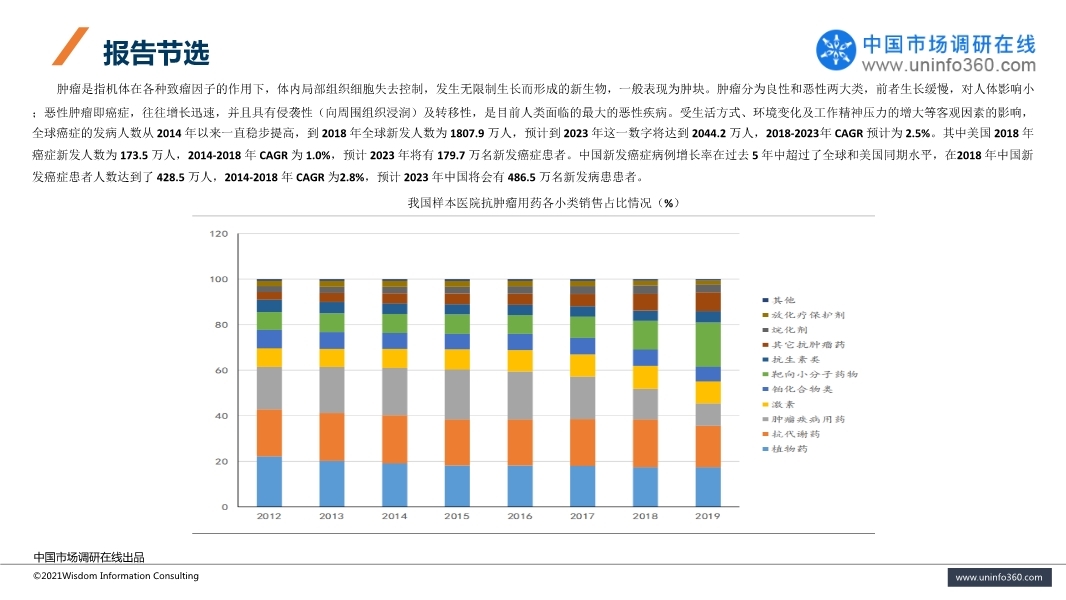The width and height of the screenshot is (1066, 600).
Task: Select the 2012 bar's blue bottom segment
Action: pos(269,482)
